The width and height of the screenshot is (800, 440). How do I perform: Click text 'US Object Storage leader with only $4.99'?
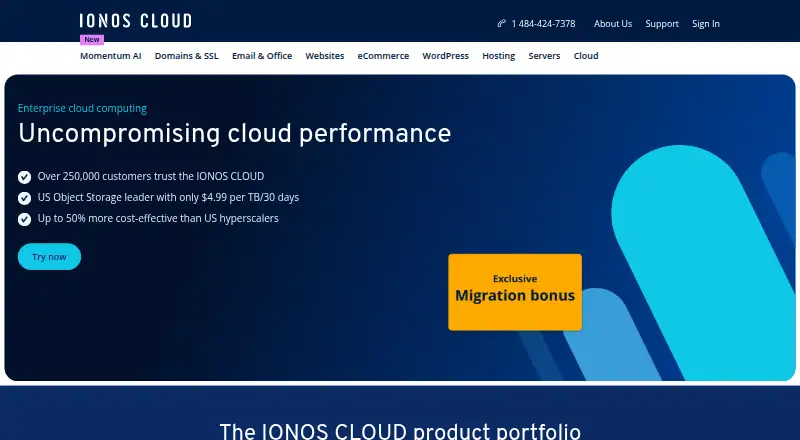(x=132, y=198)
